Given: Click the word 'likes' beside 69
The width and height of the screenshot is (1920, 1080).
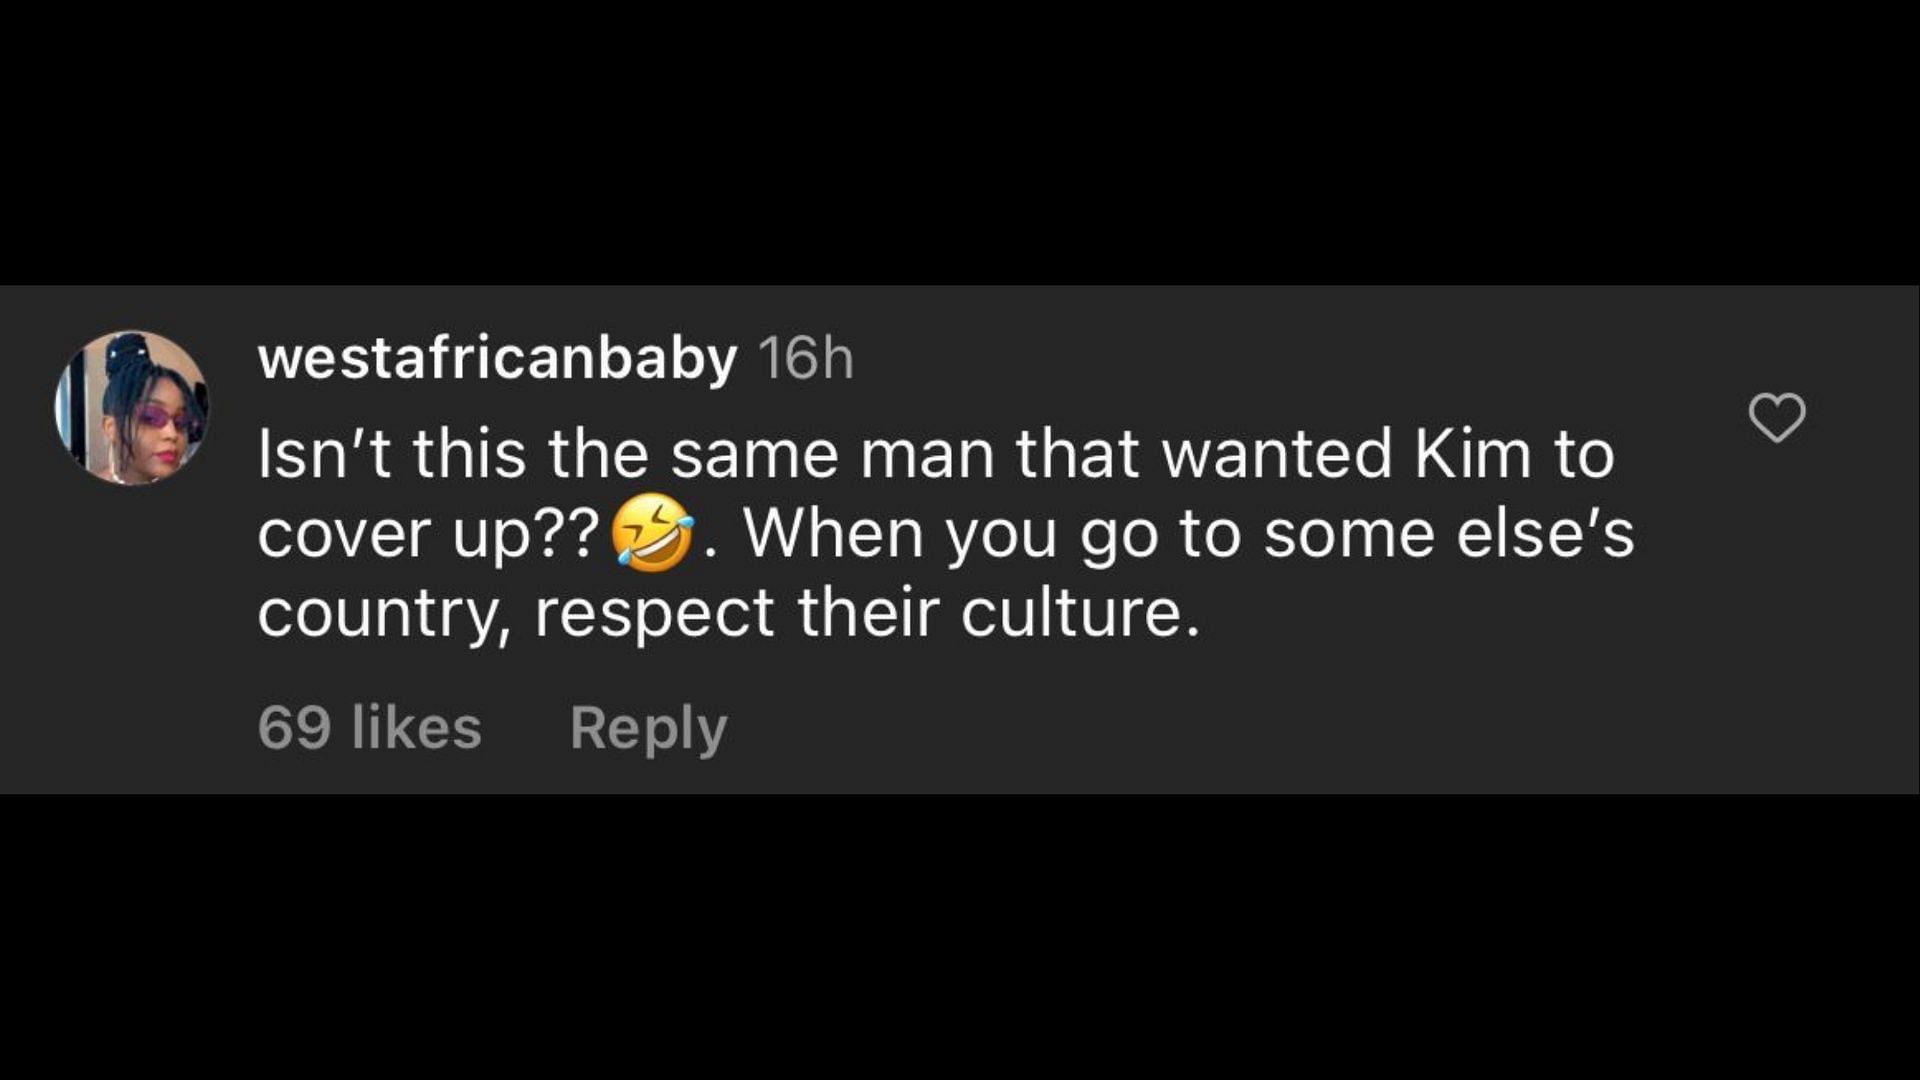Looking at the screenshot, I should point(417,727).
